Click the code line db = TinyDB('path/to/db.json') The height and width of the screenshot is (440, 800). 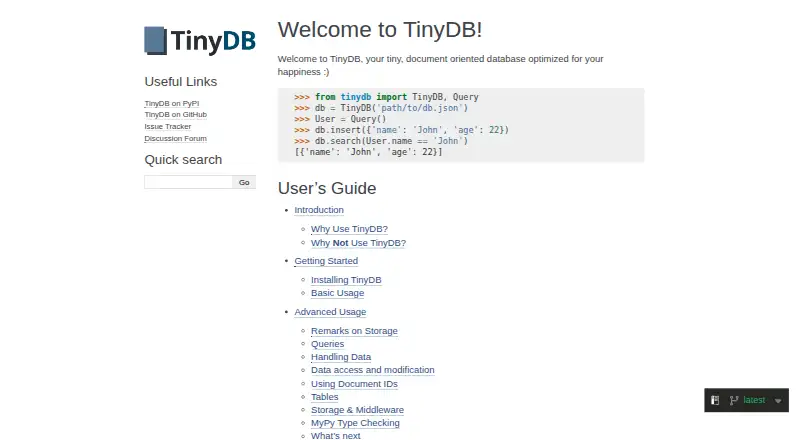pyautogui.click(x=381, y=108)
